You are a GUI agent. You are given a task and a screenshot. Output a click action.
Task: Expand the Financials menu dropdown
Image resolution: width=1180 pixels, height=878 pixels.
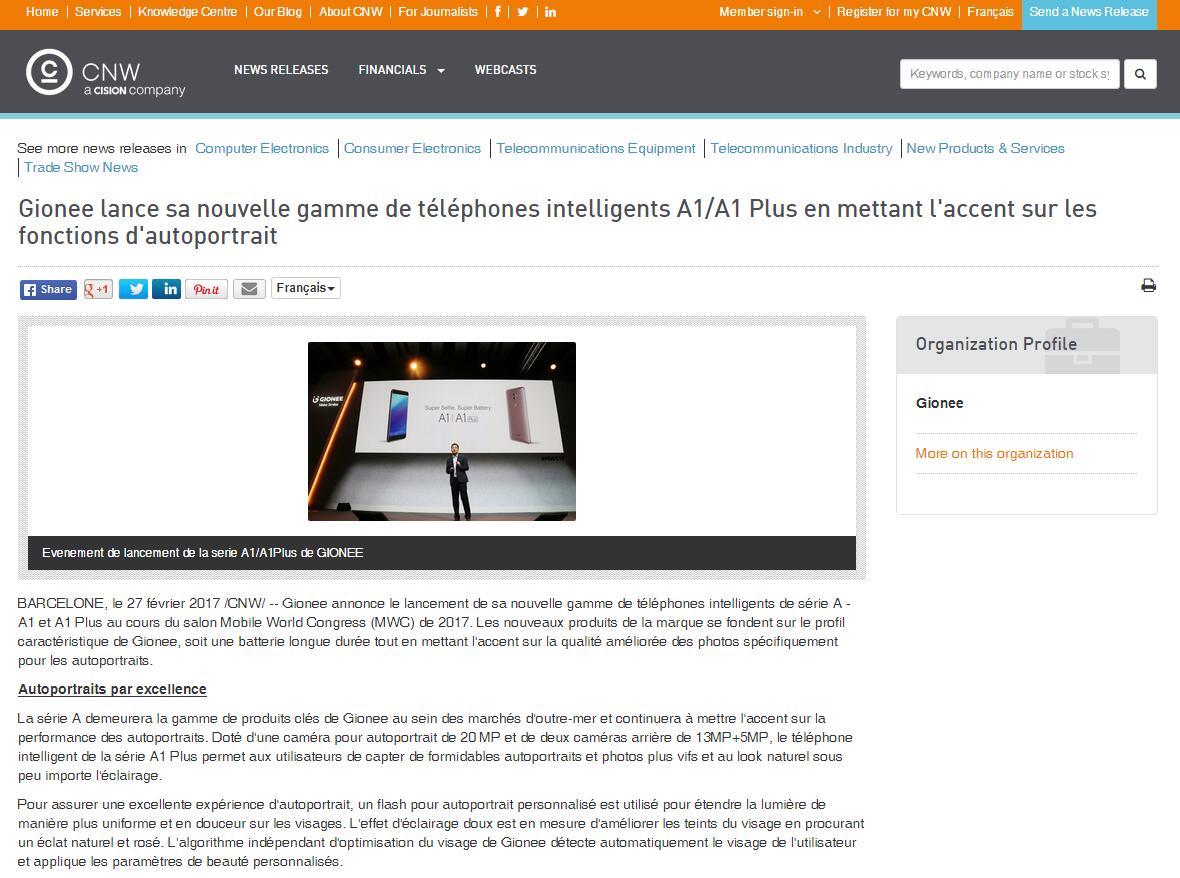[x=401, y=70]
